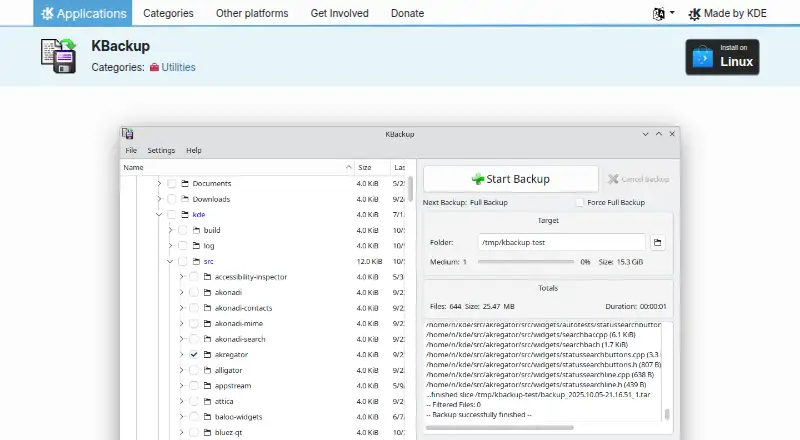800x440 pixels.
Task: Uncheck the akregator folder checkbox
Action: click(194, 354)
